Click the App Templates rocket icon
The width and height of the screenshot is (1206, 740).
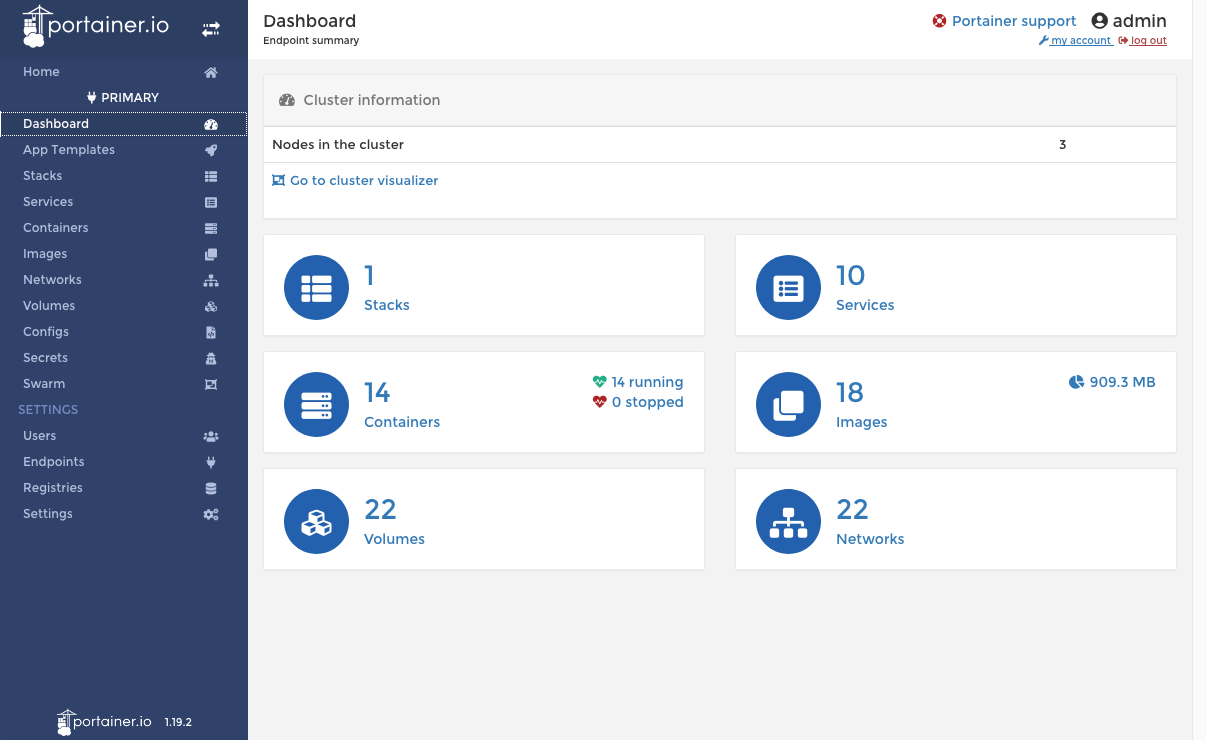click(210, 150)
